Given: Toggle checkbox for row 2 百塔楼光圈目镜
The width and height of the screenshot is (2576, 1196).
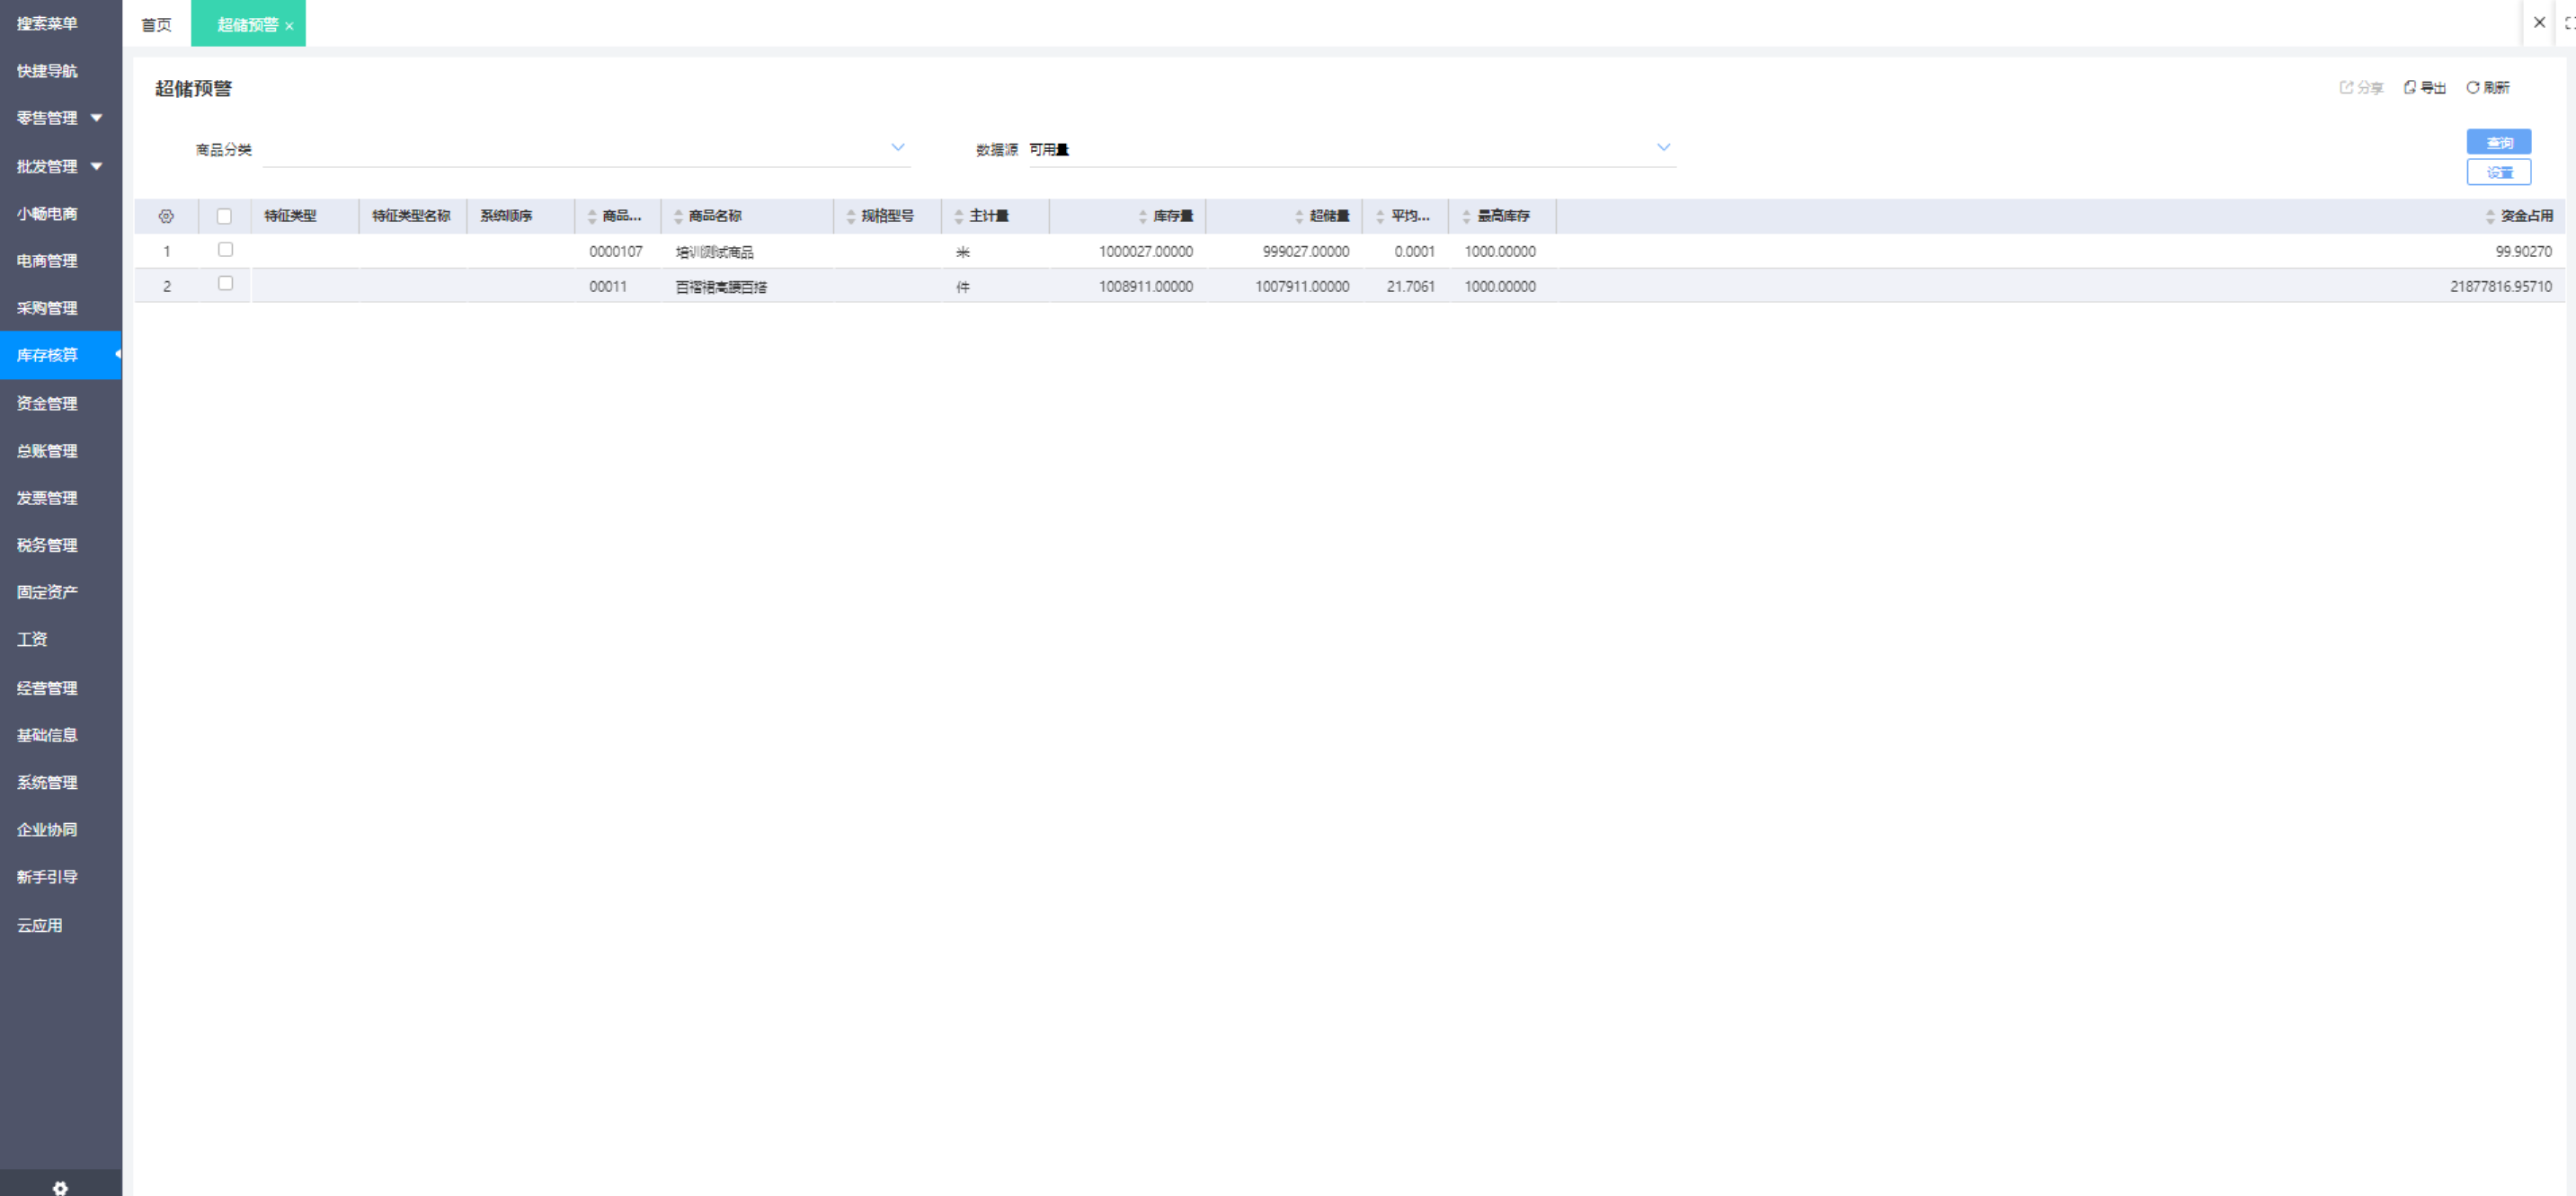Looking at the screenshot, I should [225, 284].
